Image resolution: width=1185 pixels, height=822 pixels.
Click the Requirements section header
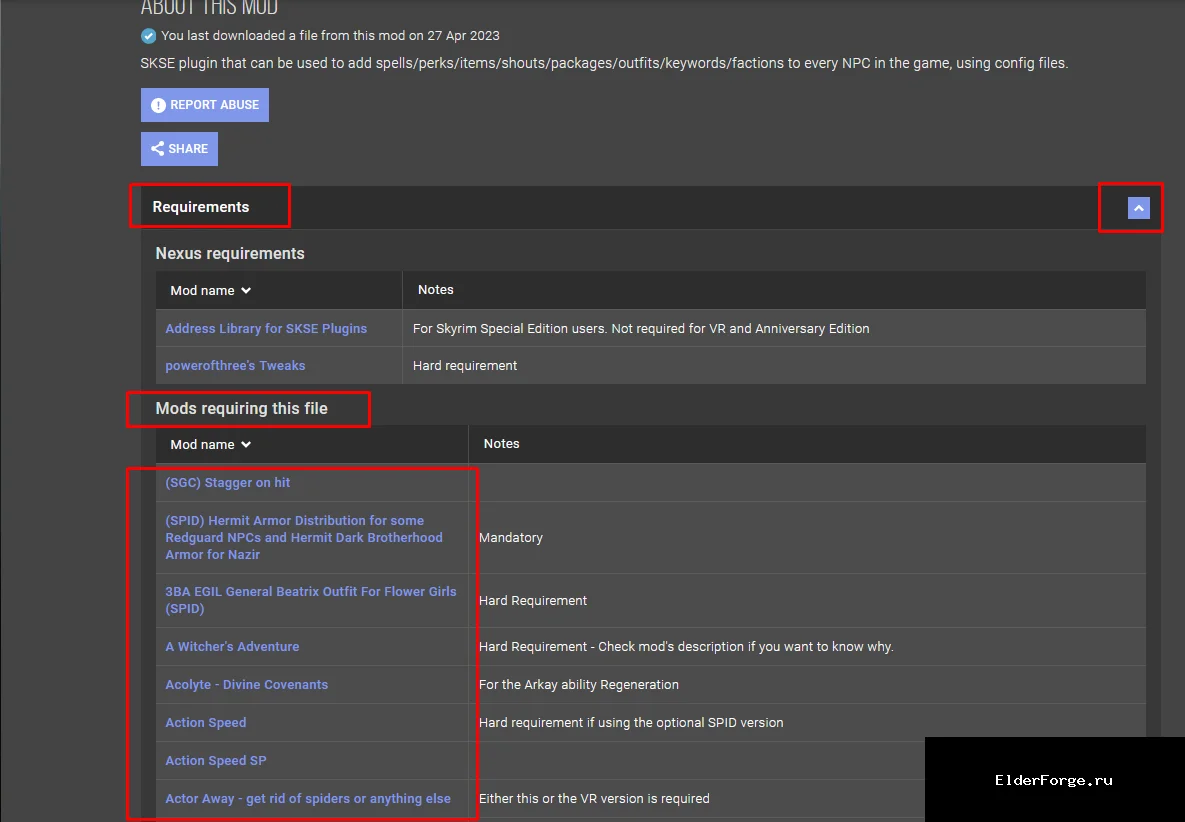click(x=201, y=207)
